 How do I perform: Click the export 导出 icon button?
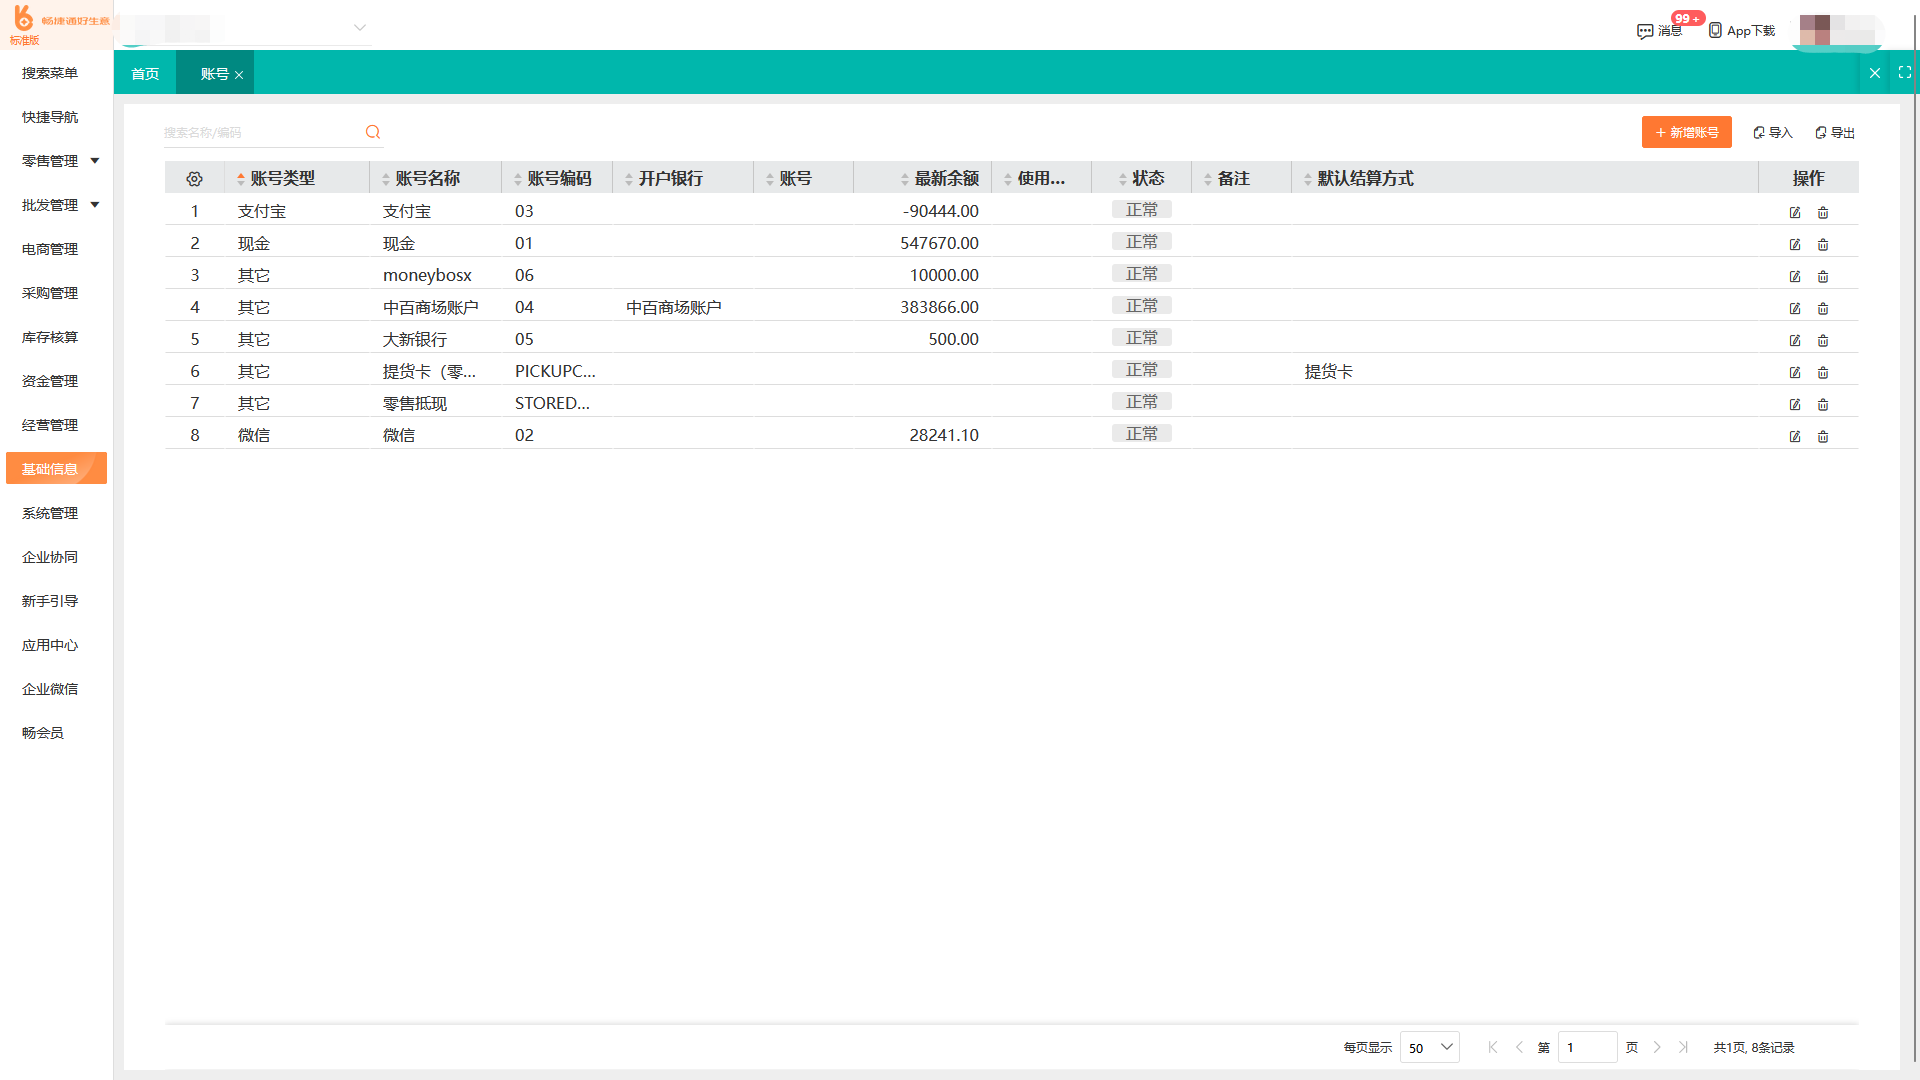(1836, 132)
